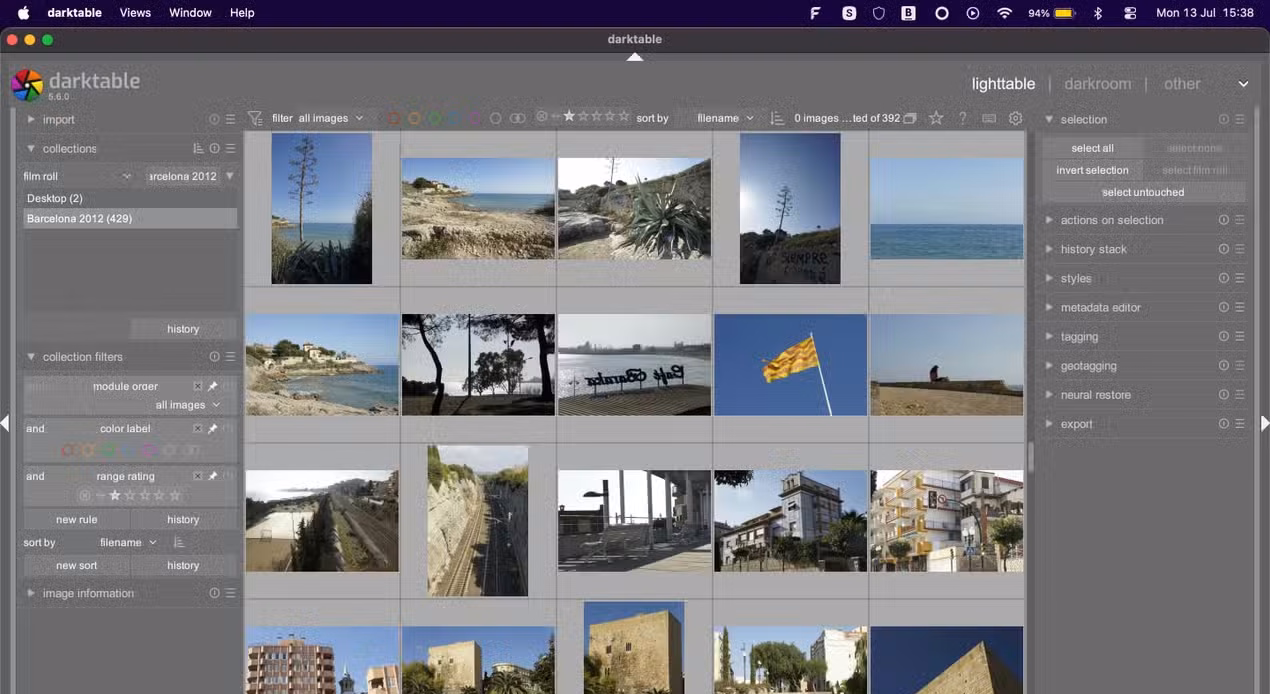Remove the color label filter rule
Viewport: 1270px width, 694px height.
197,429
